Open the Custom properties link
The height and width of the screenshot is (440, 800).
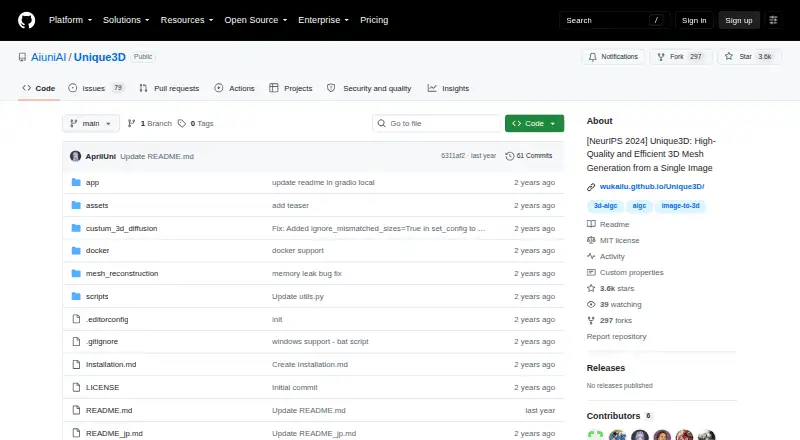632,273
